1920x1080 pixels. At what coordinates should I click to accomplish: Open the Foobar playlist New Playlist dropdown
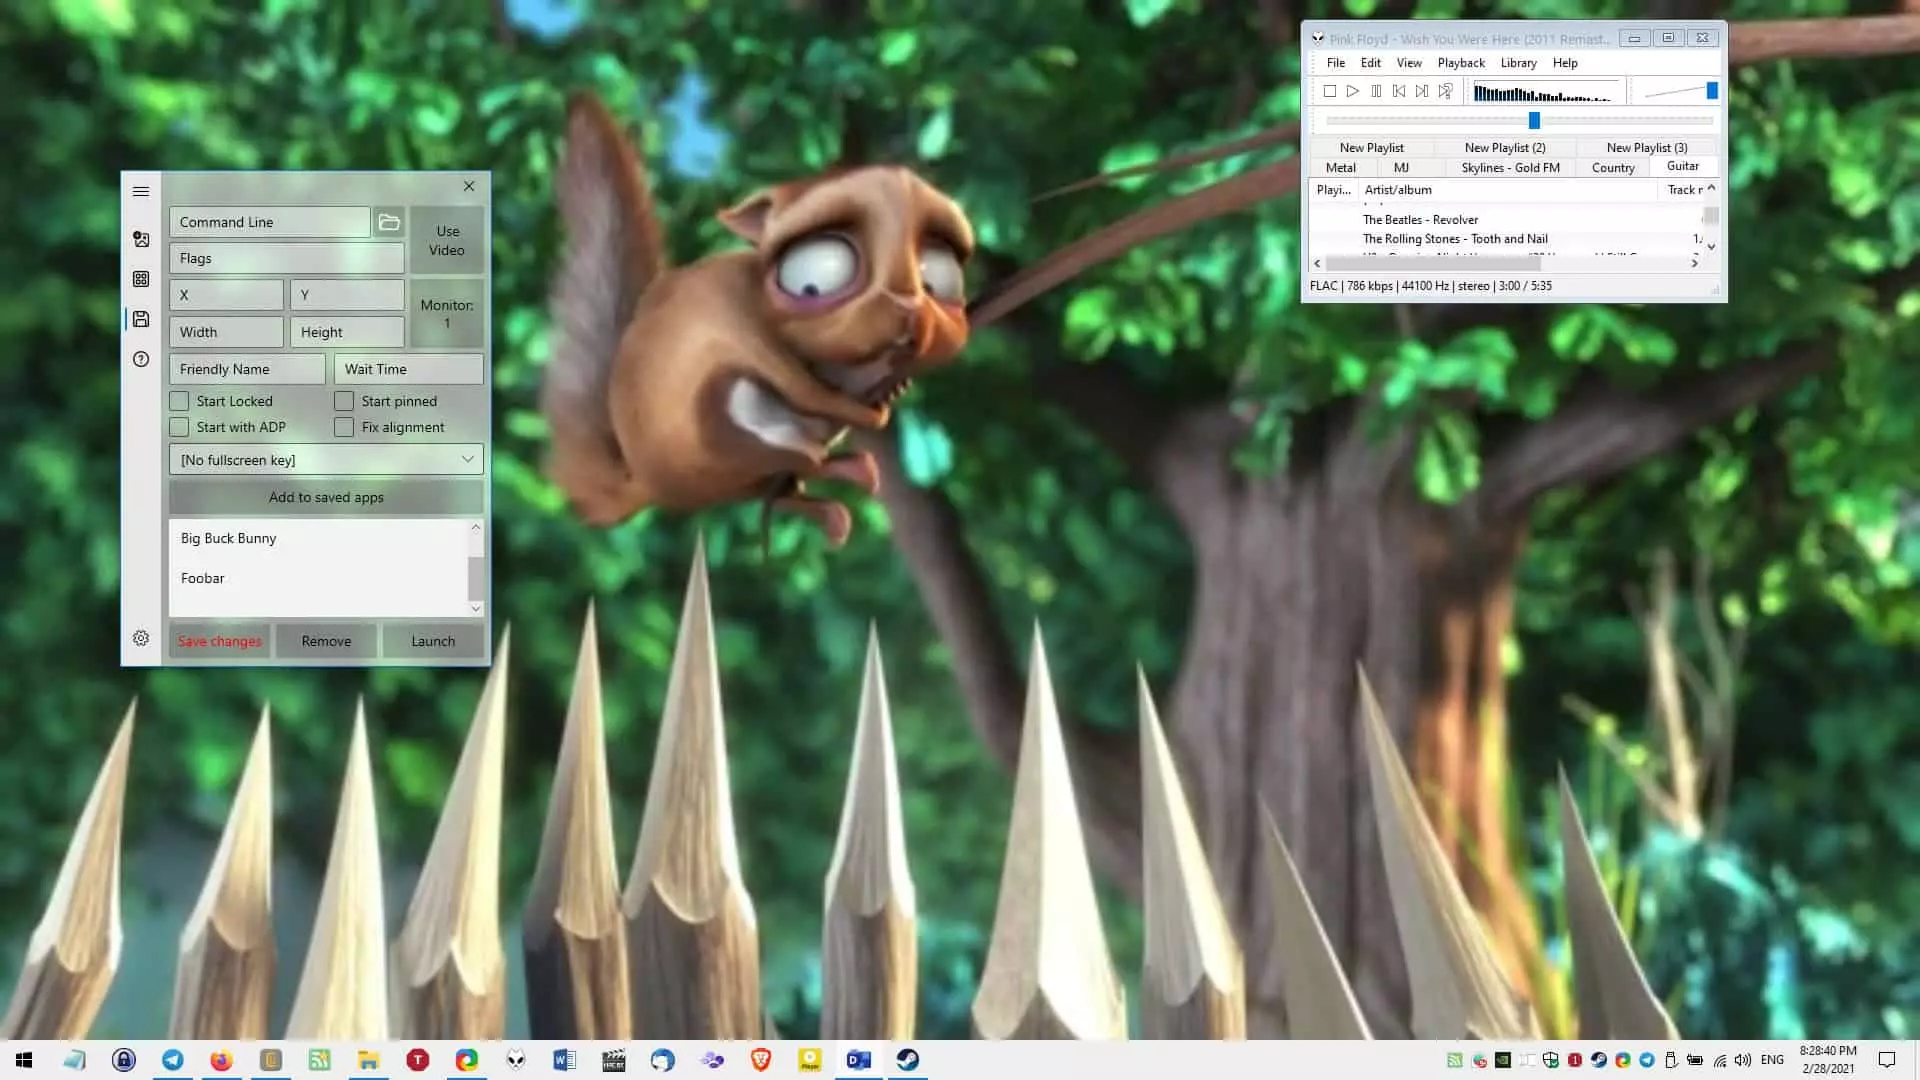[1371, 146]
